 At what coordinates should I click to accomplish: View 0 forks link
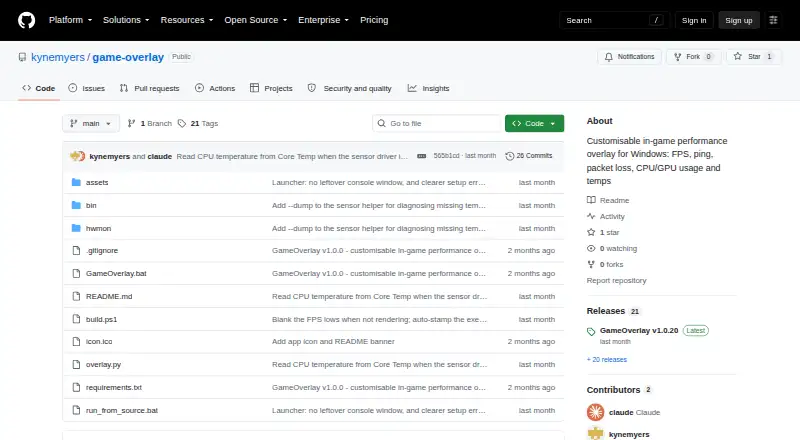[x=605, y=264]
